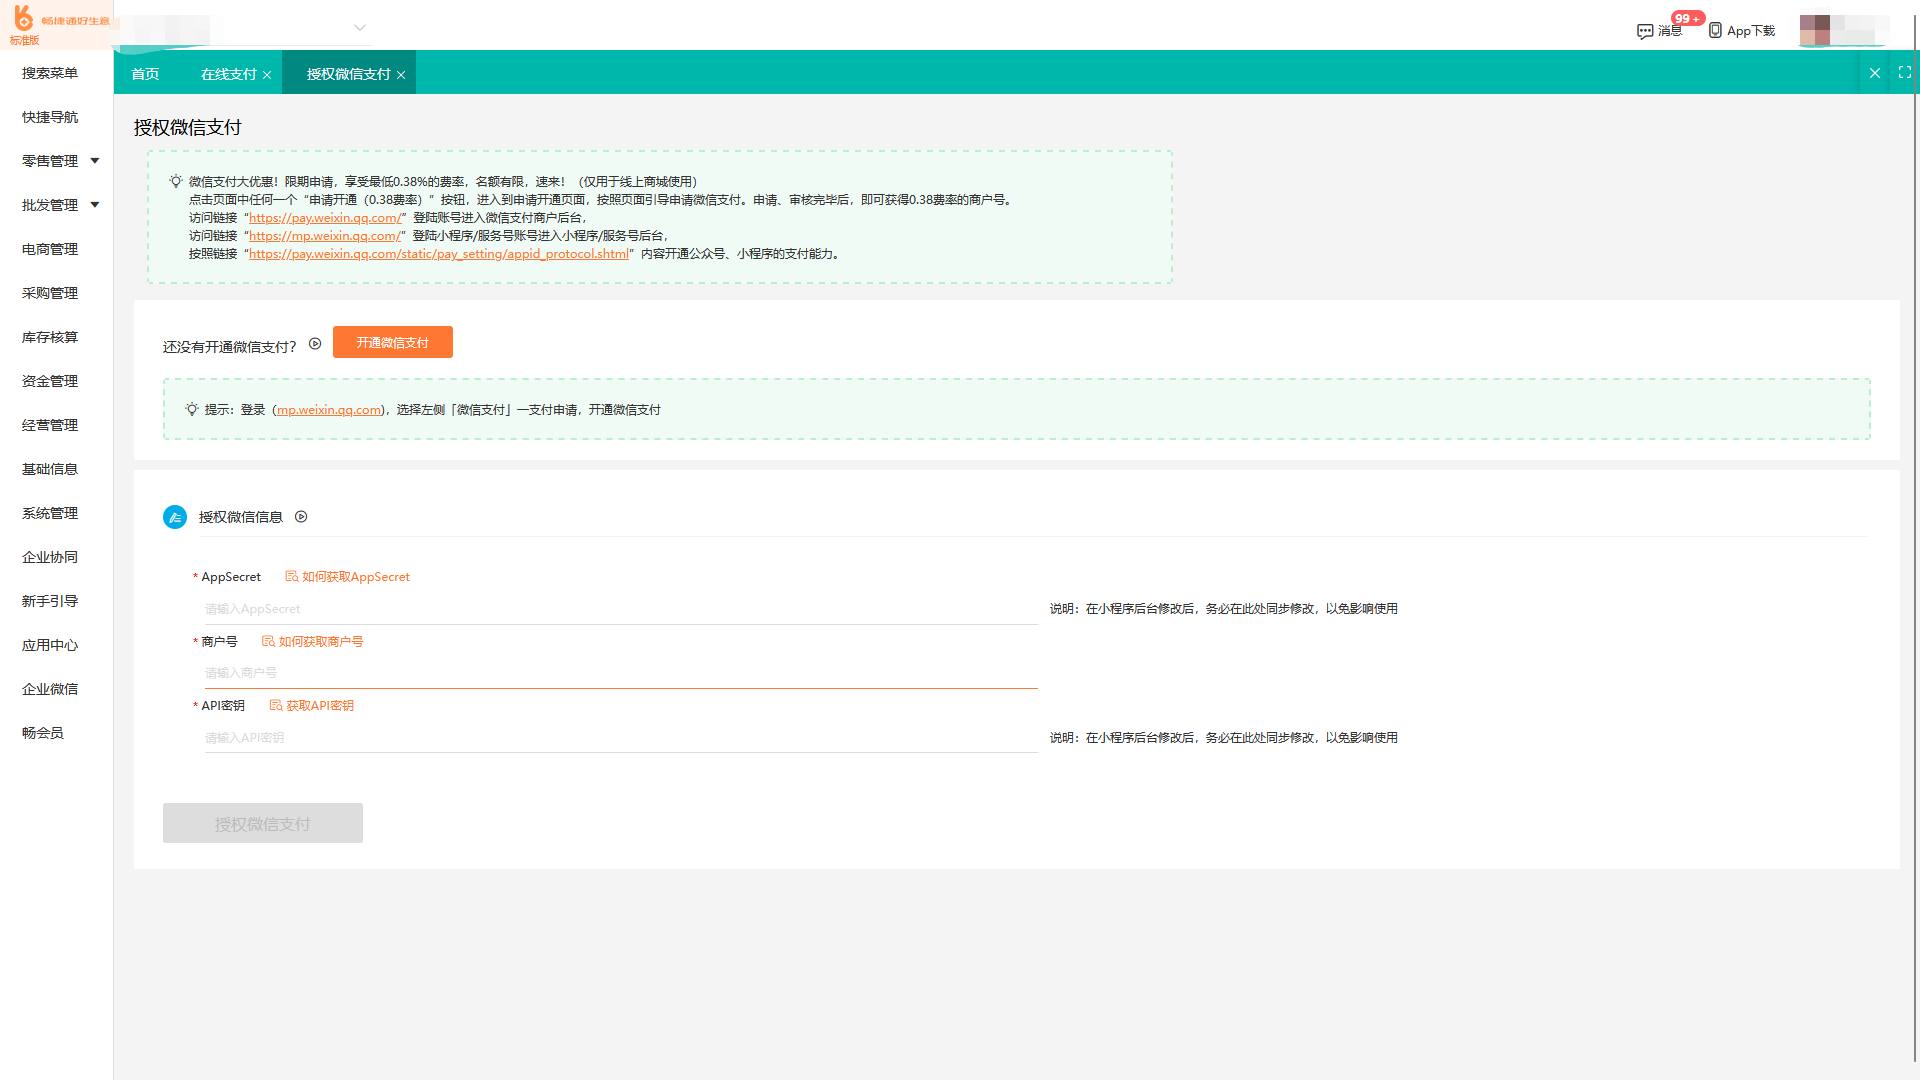Viewport: 1920px width, 1080px height.
Task: Click the 授权微信支付 submit button
Action: click(262, 823)
